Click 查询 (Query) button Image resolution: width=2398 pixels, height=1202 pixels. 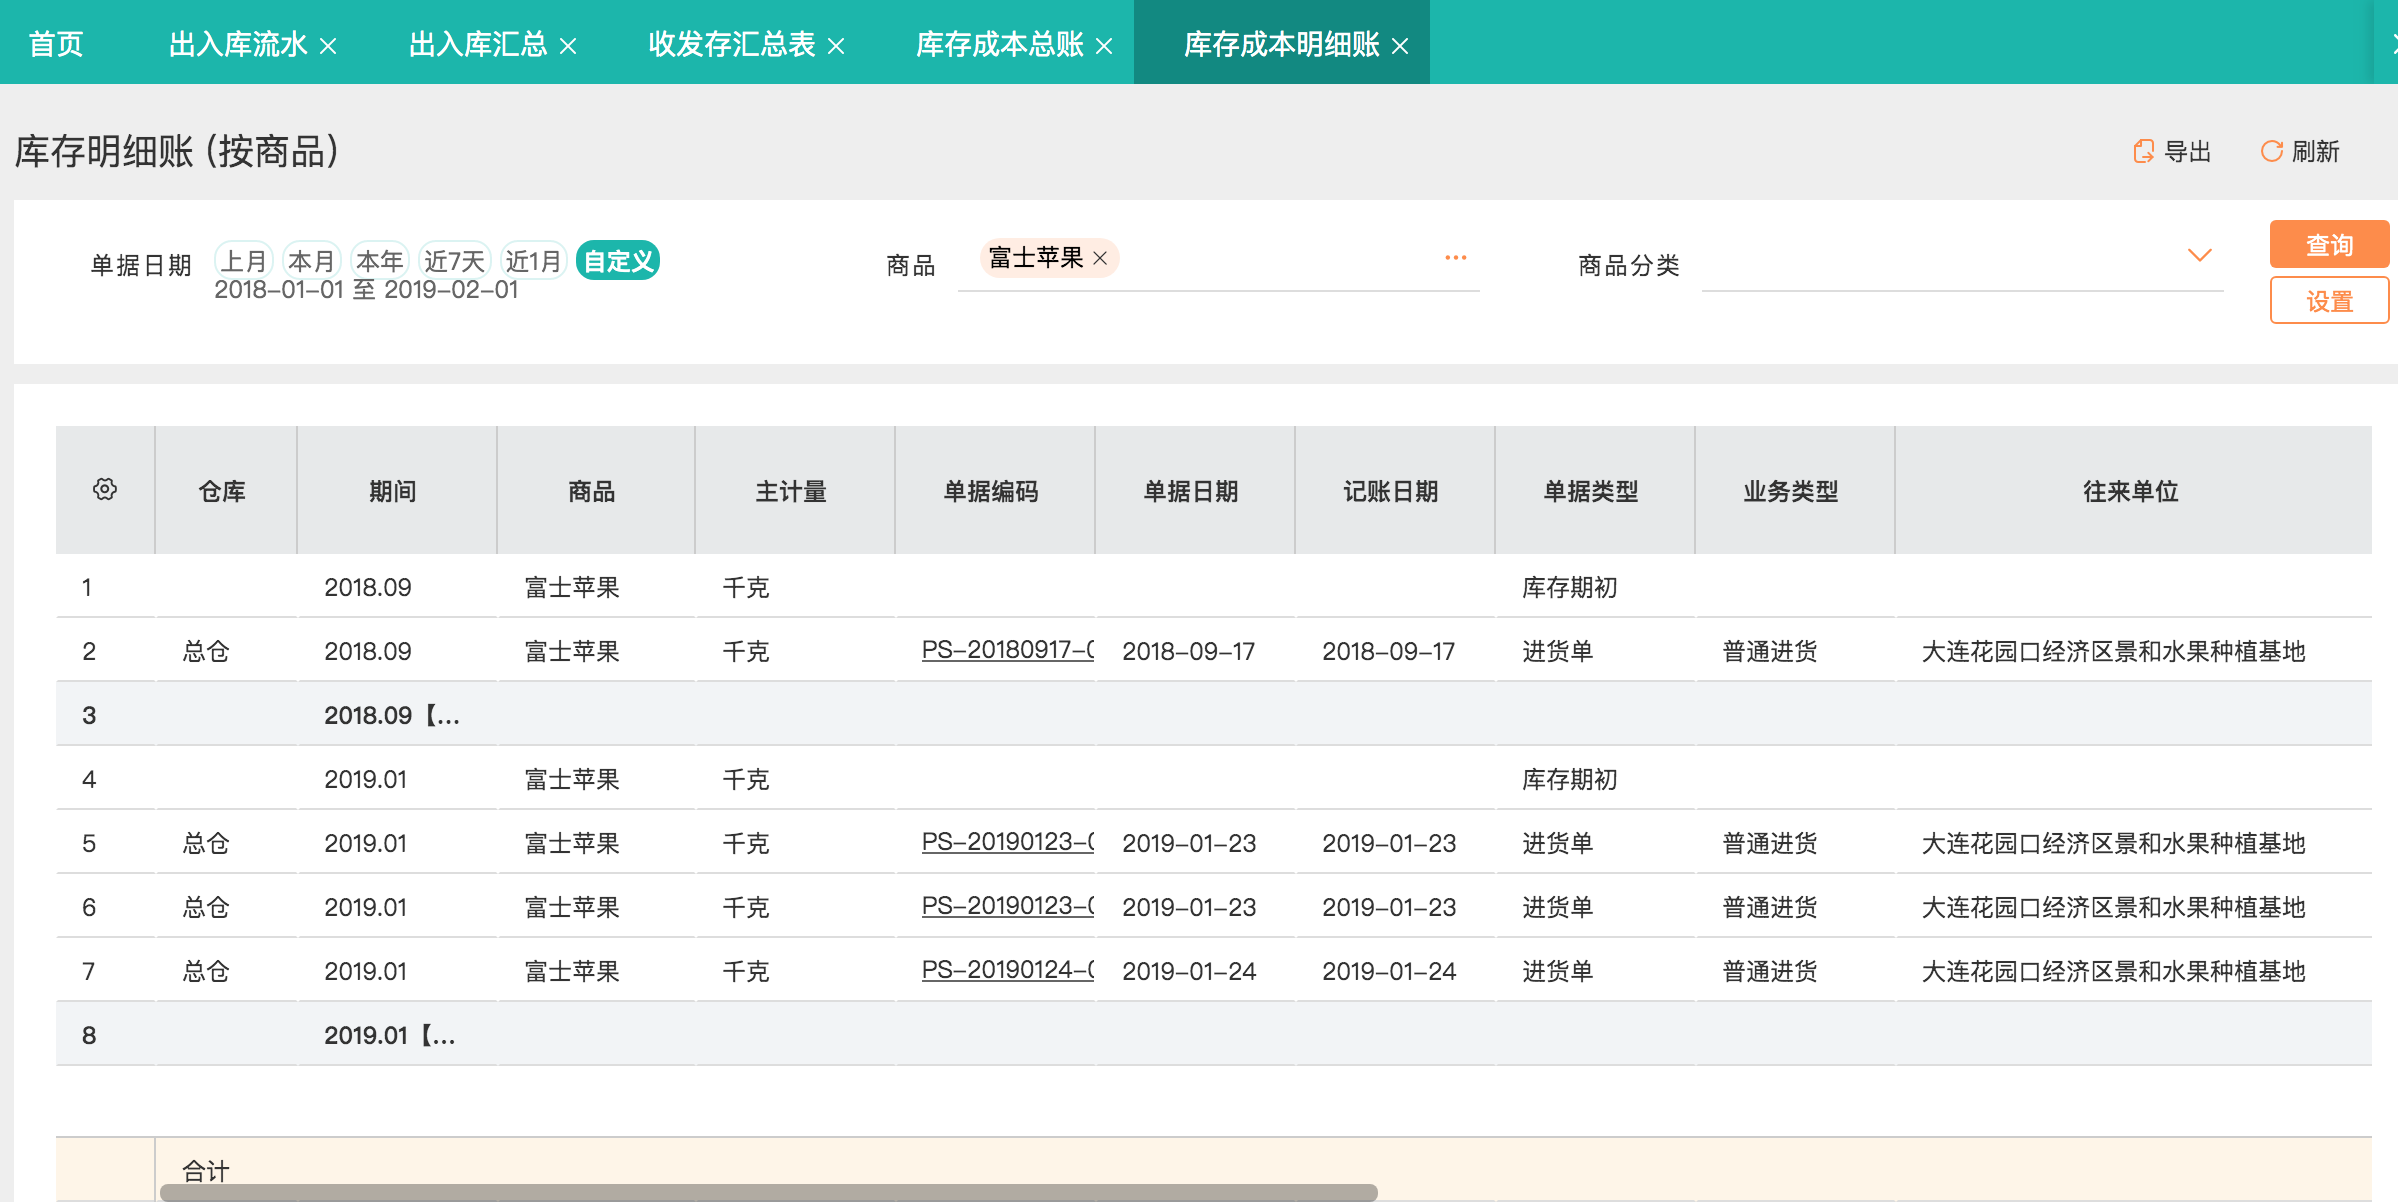tap(2324, 248)
